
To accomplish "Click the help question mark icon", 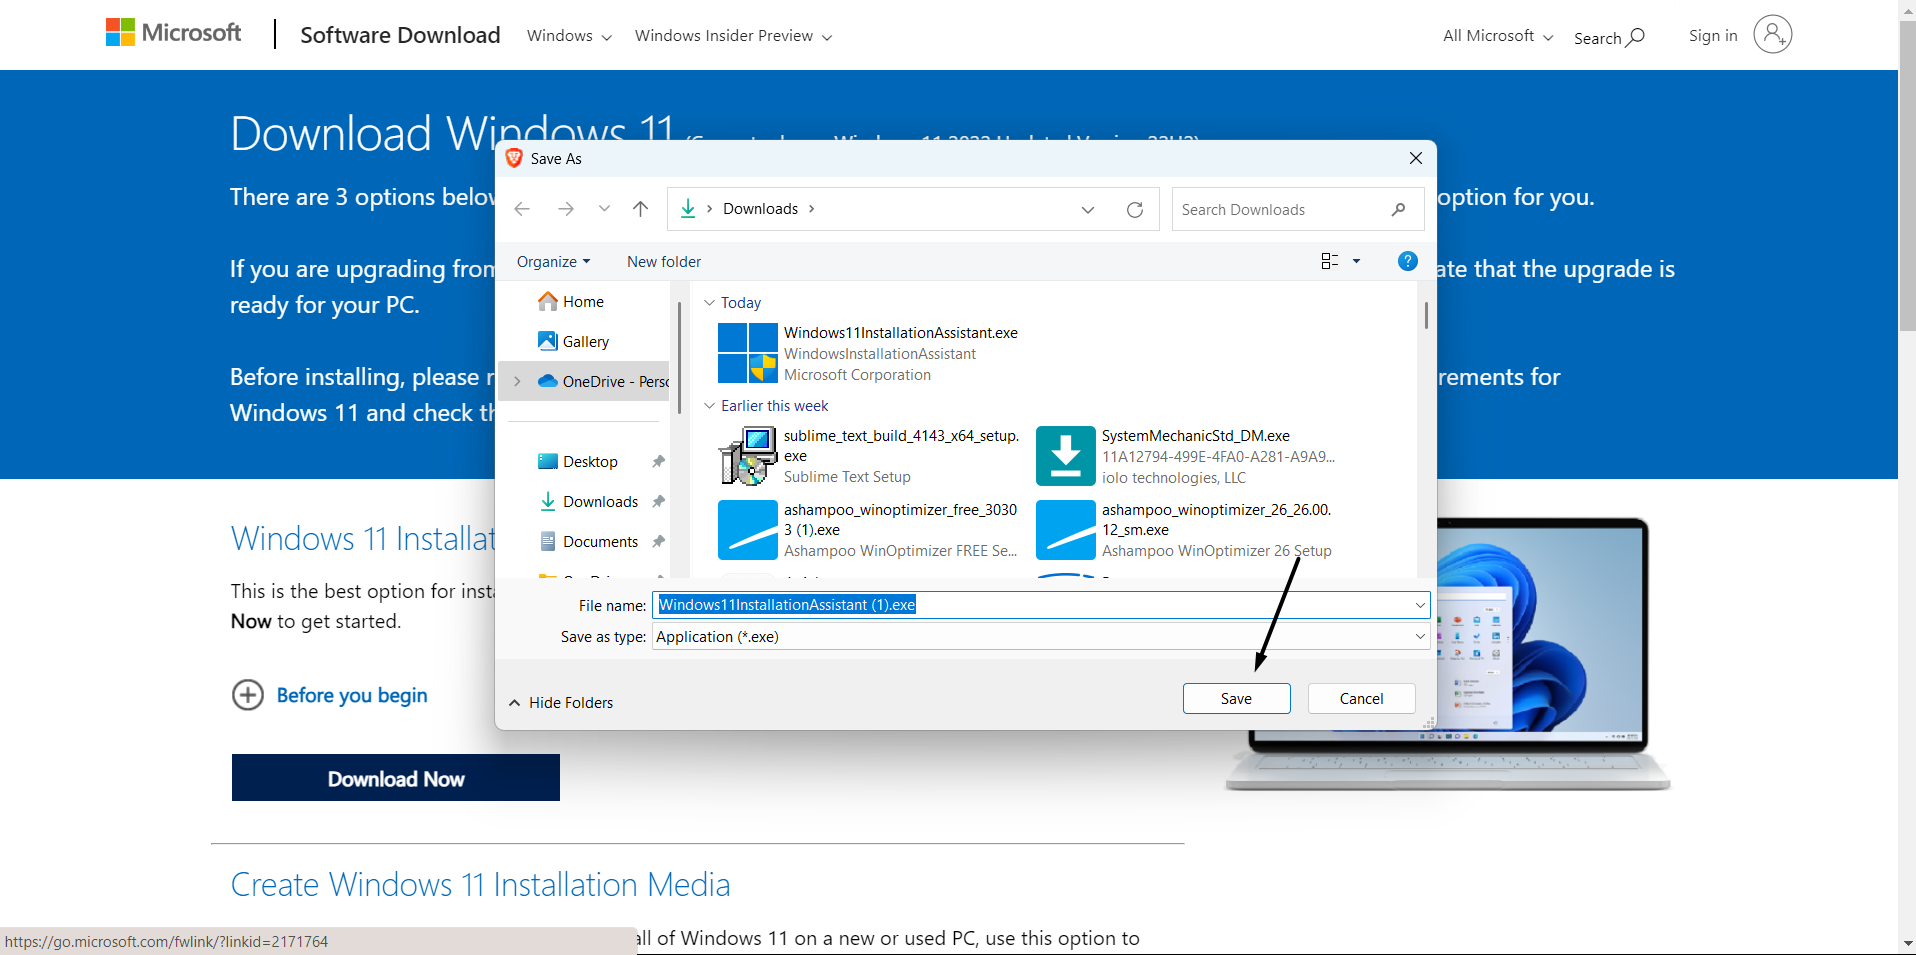I will coord(1407,261).
